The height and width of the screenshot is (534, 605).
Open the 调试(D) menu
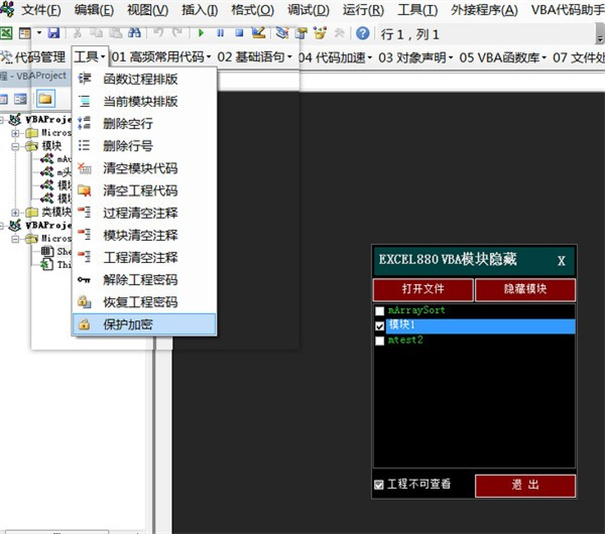coord(308,10)
